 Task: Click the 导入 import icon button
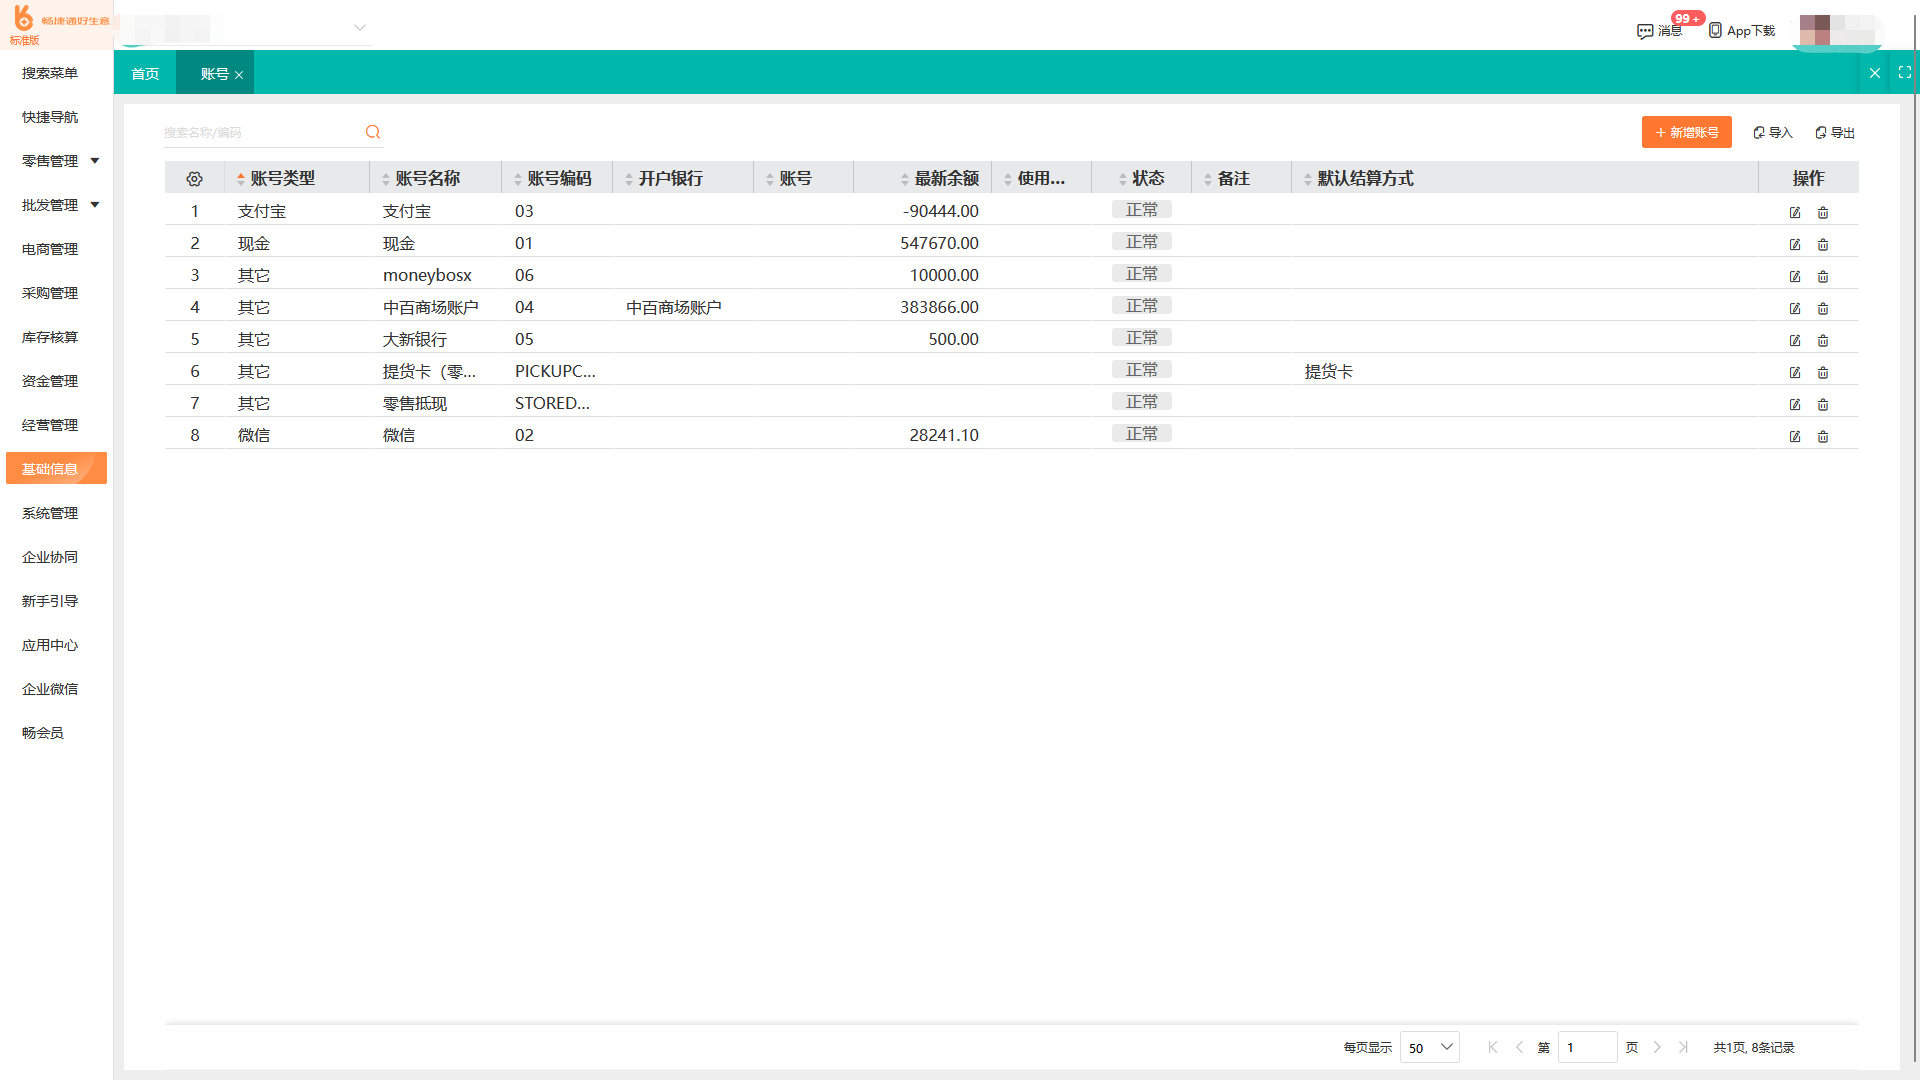pyautogui.click(x=1774, y=132)
